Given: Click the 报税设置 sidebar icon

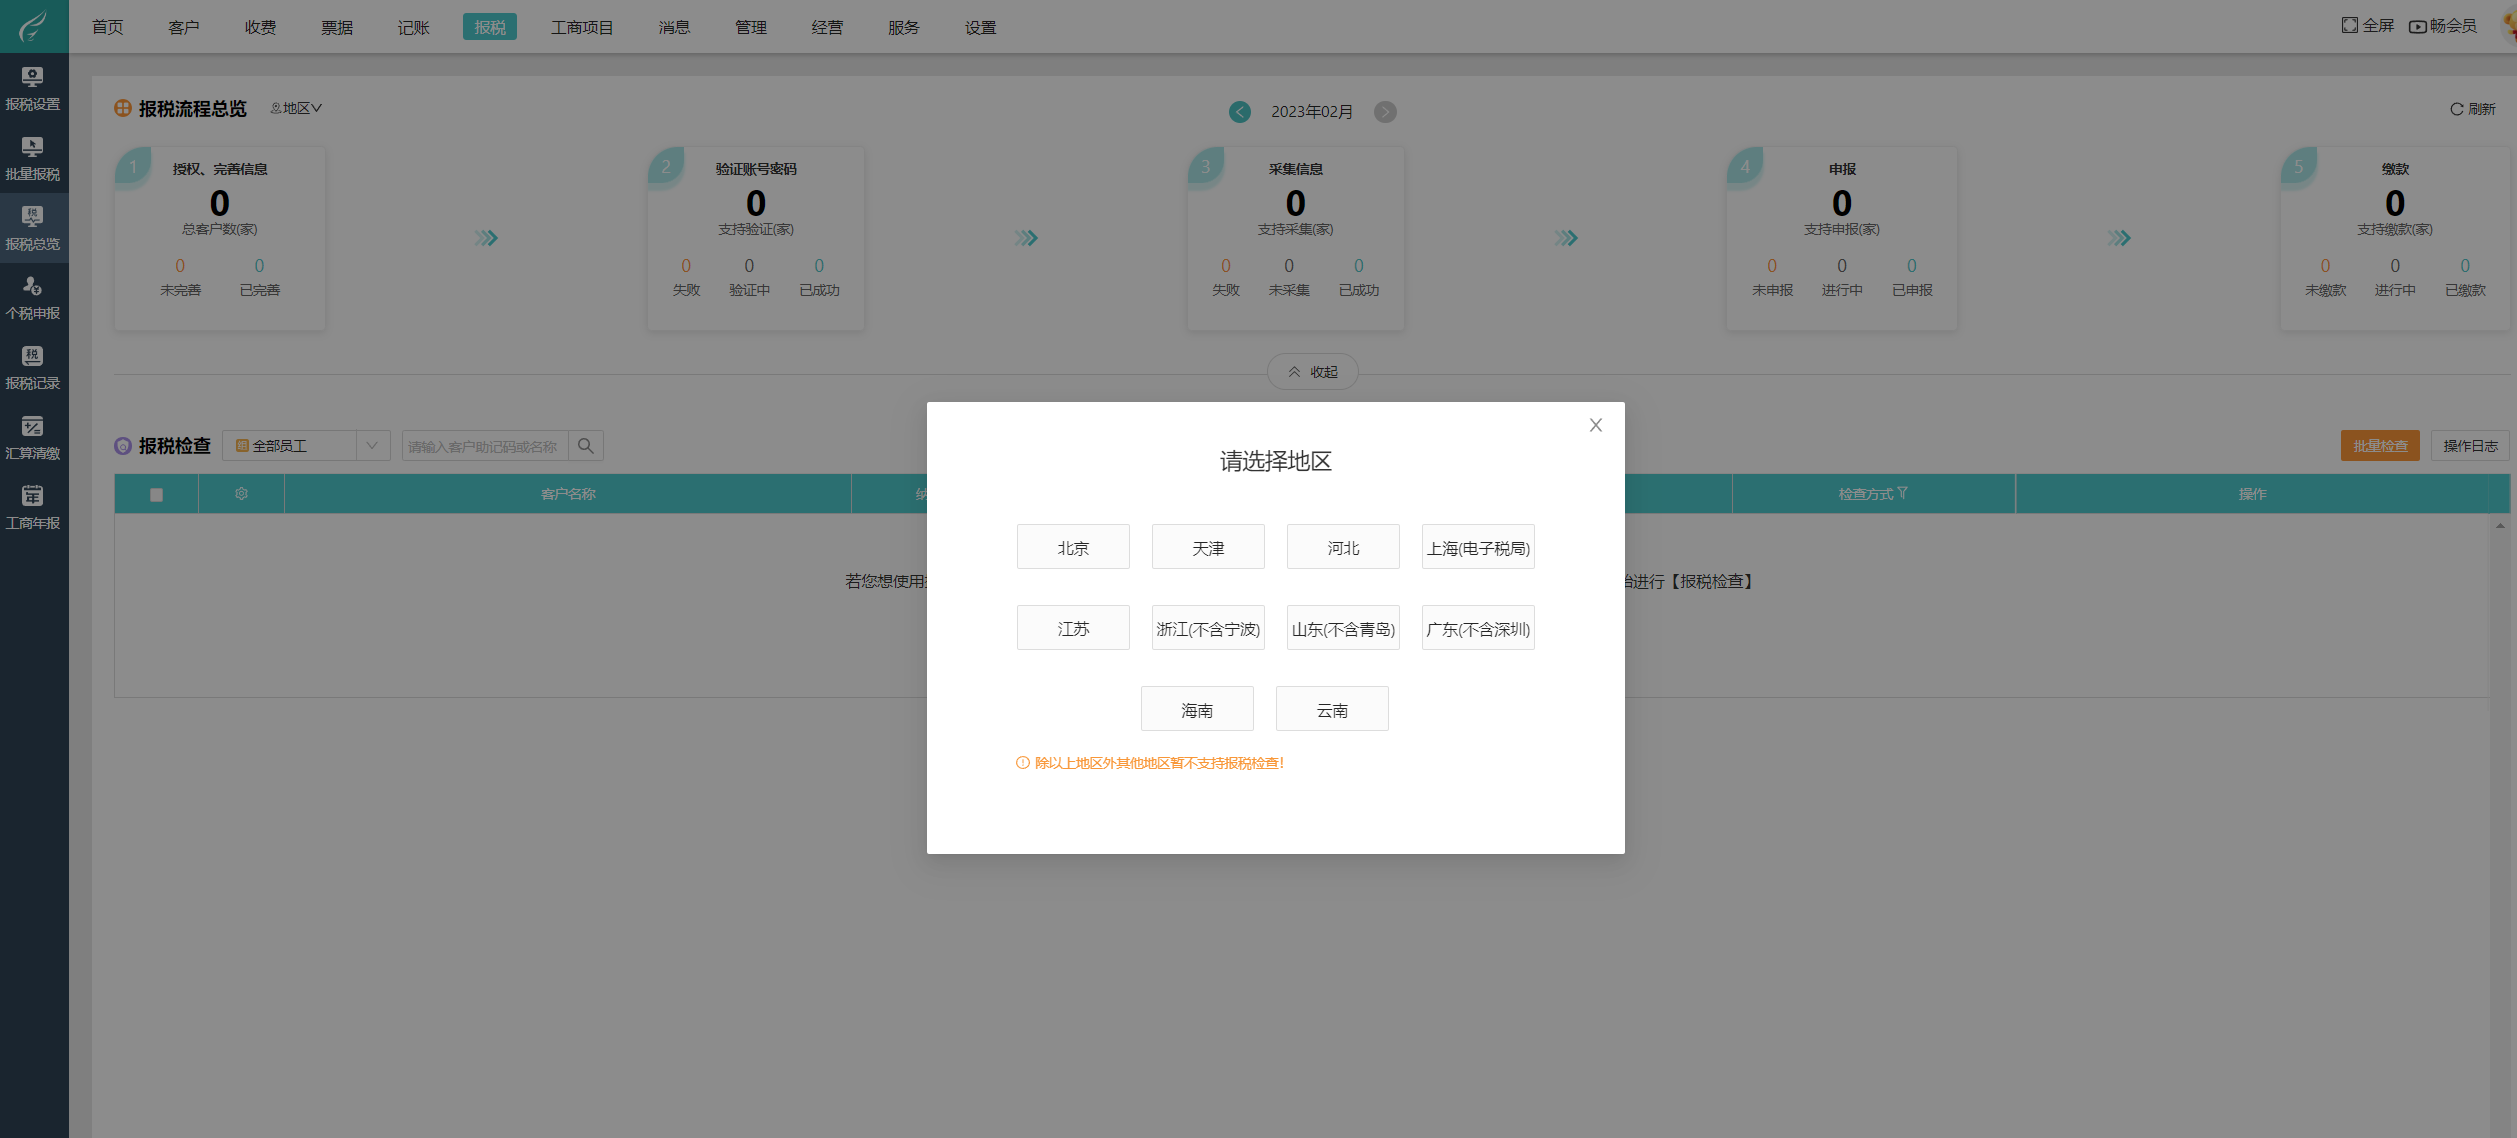Looking at the screenshot, I should click(32, 88).
